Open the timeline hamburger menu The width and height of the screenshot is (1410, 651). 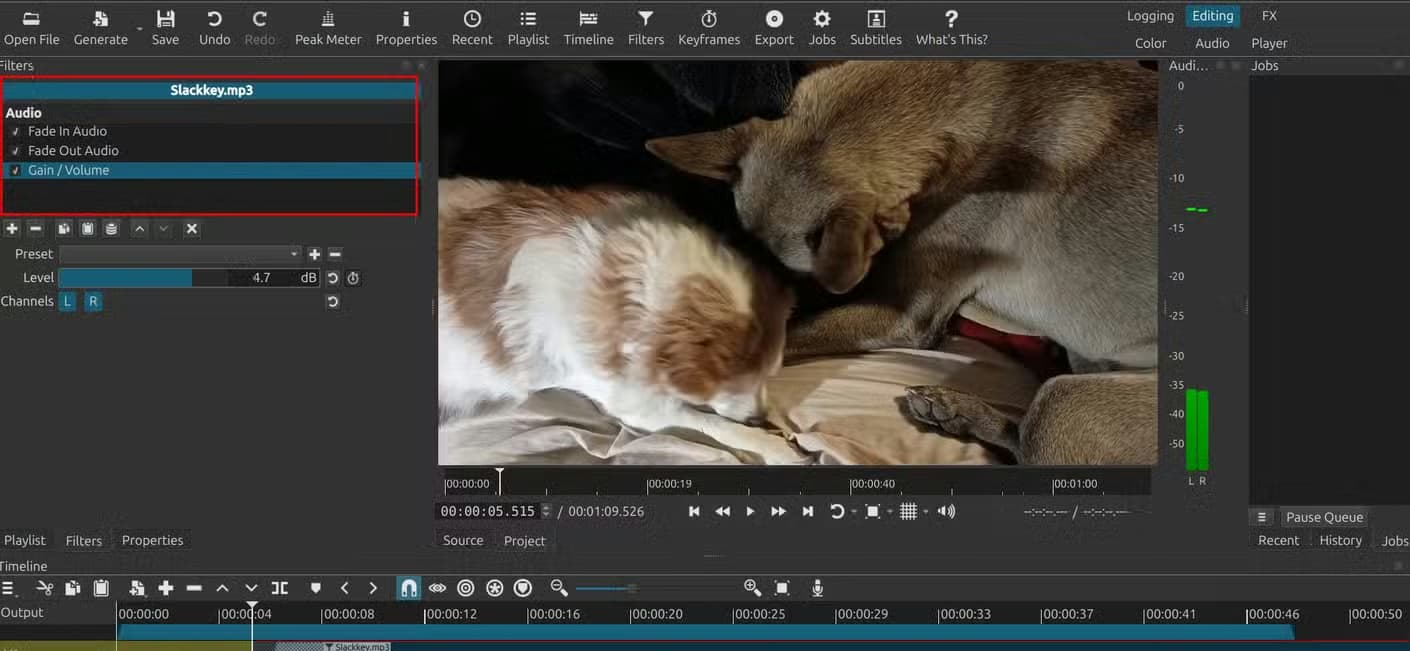click(9, 588)
